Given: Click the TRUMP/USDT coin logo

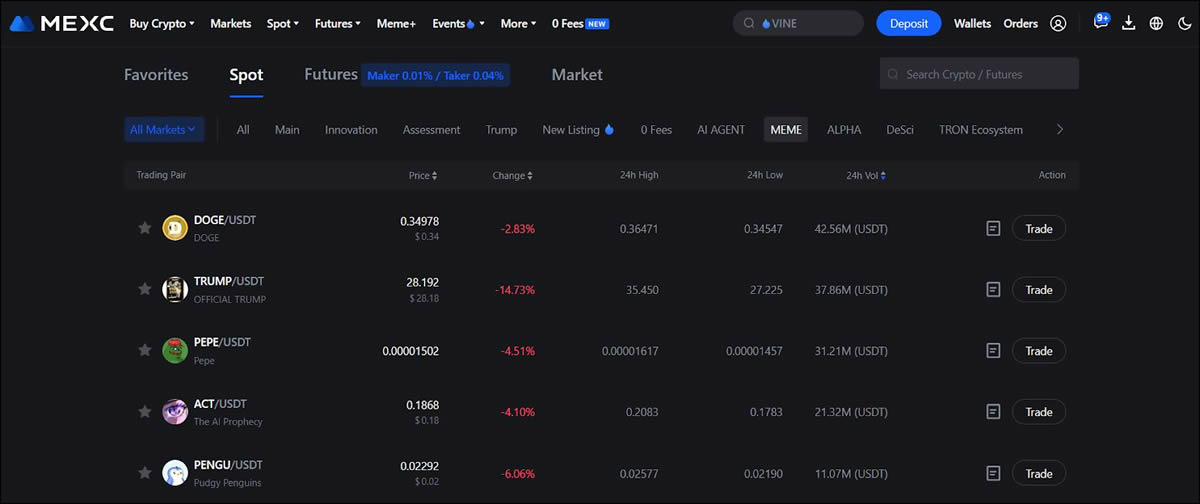Looking at the screenshot, I should pyautogui.click(x=175, y=289).
